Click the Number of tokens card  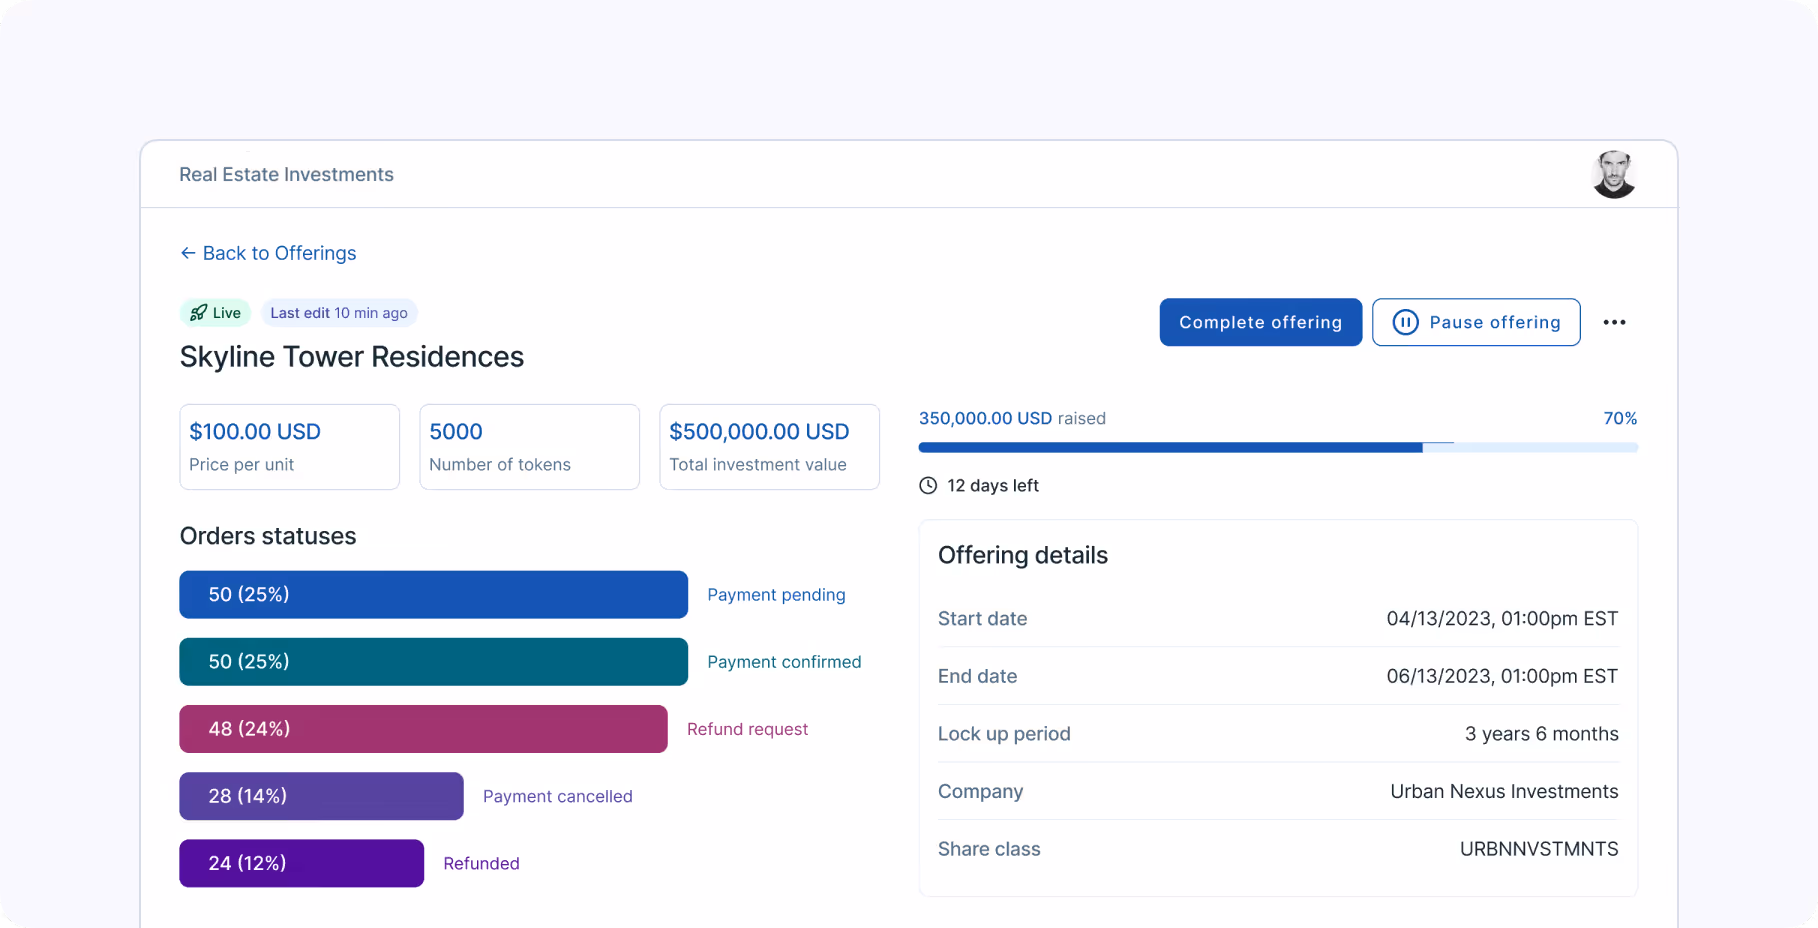529,447
